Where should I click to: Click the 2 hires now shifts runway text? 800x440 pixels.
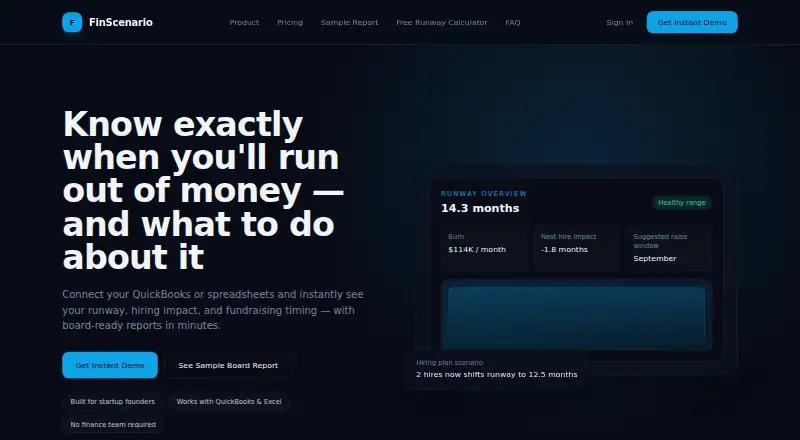497,375
